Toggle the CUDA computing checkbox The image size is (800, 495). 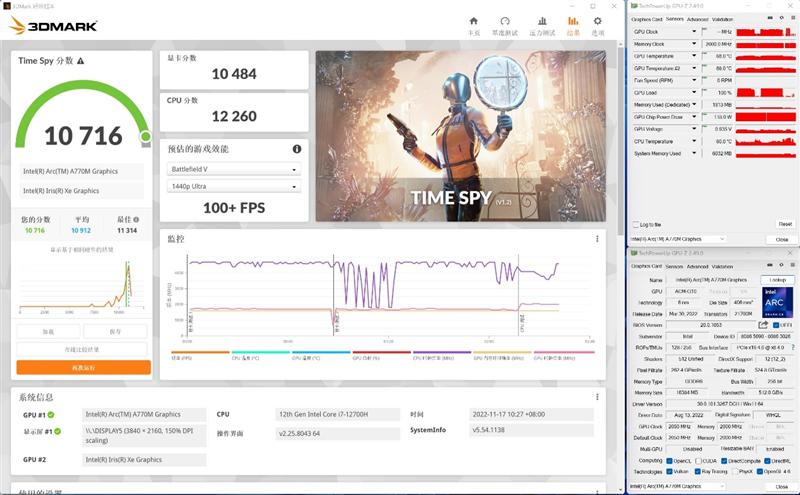click(700, 460)
